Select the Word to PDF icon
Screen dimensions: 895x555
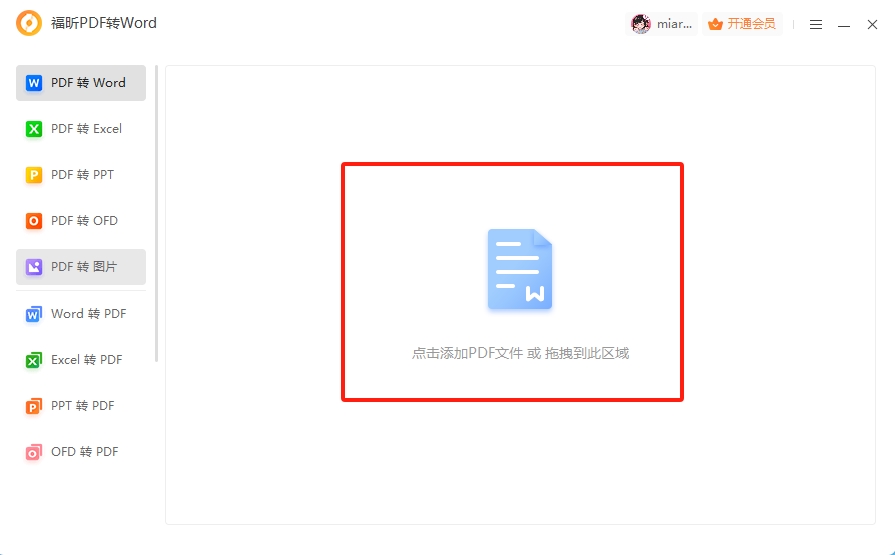(x=34, y=314)
